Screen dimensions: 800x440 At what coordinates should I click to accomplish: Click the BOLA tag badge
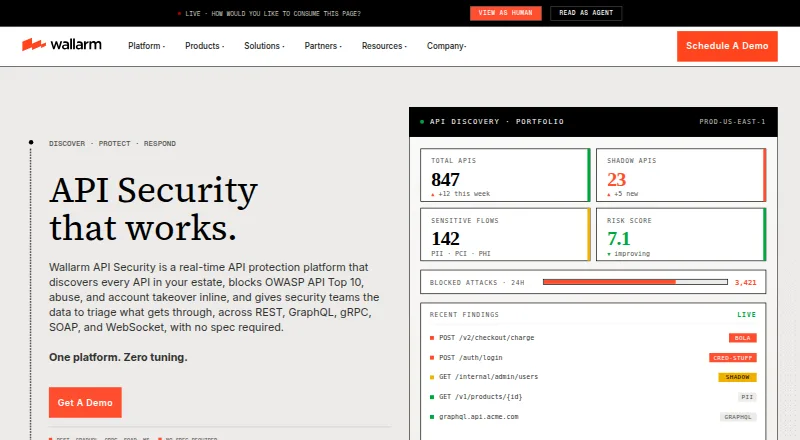pyautogui.click(x=742, y=338)
